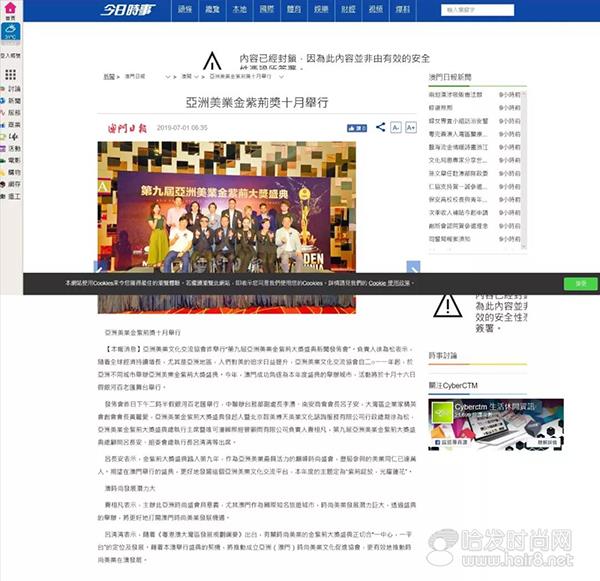Go to next image with right arrow
Viewport: 600px width, 581px height.
(413, 266)
